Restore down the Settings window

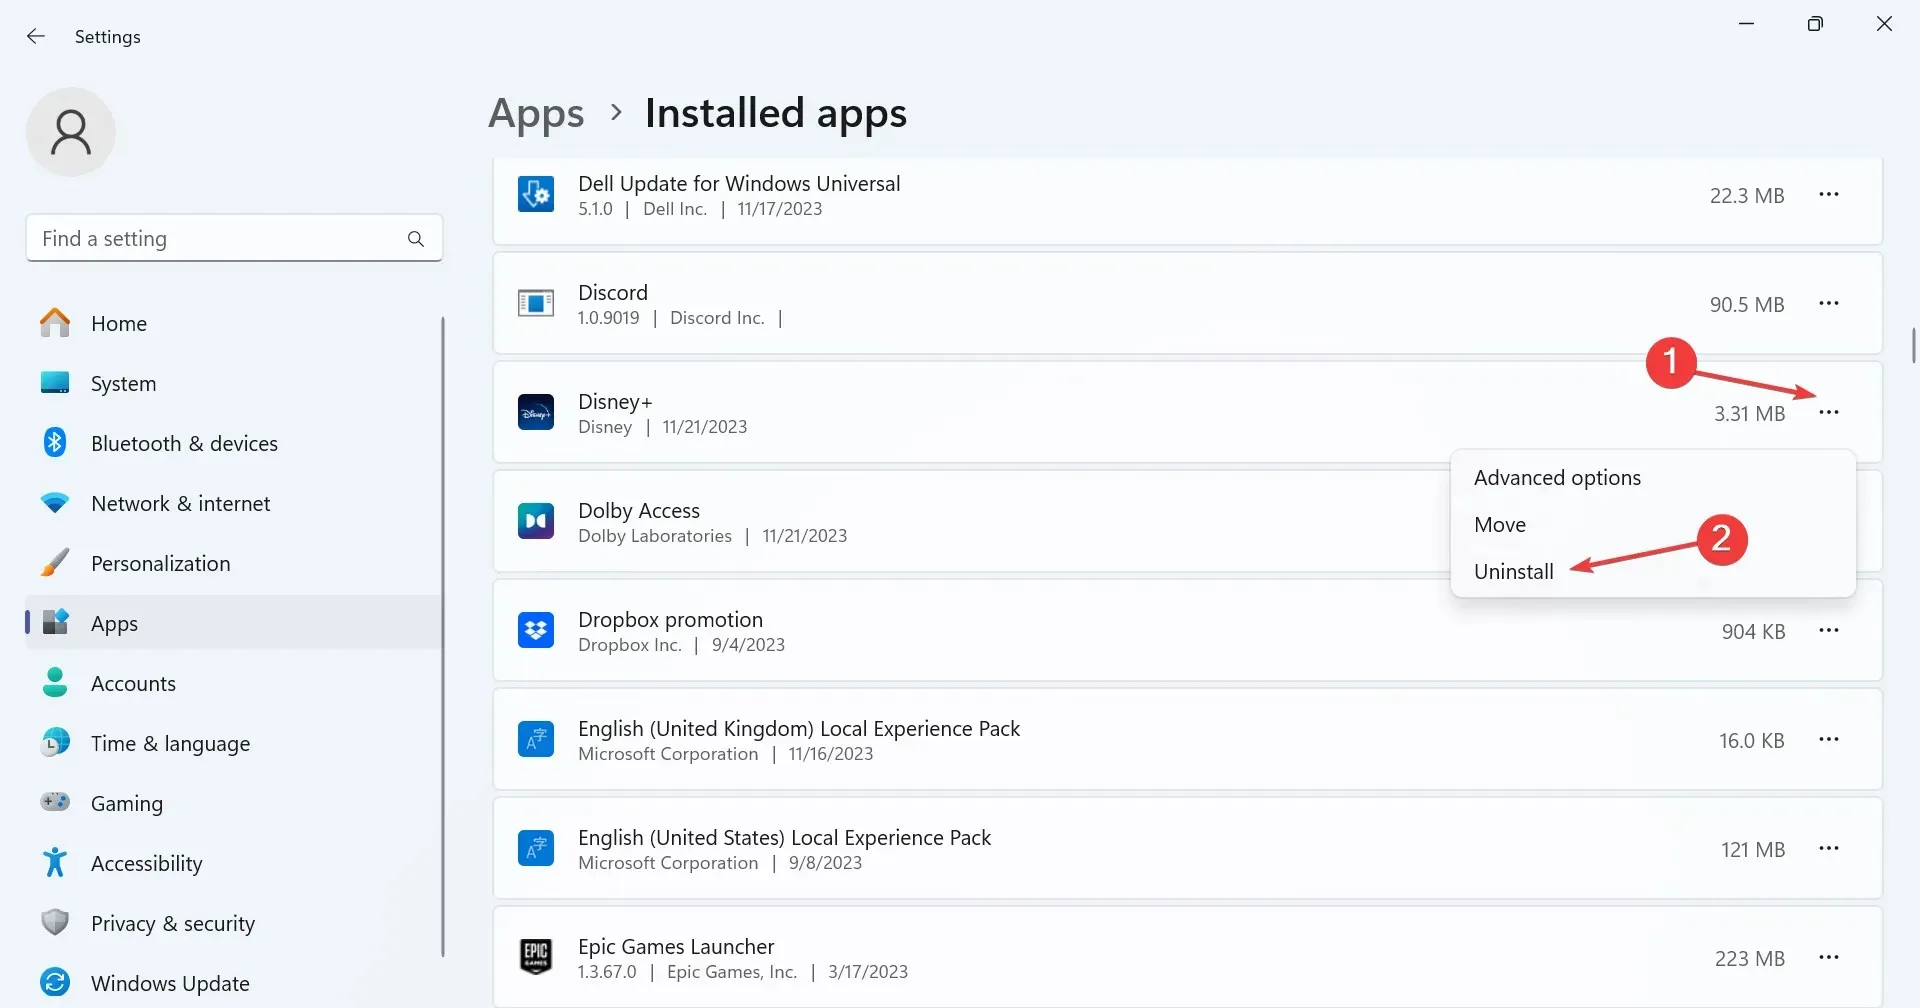tap(1815, 23)
